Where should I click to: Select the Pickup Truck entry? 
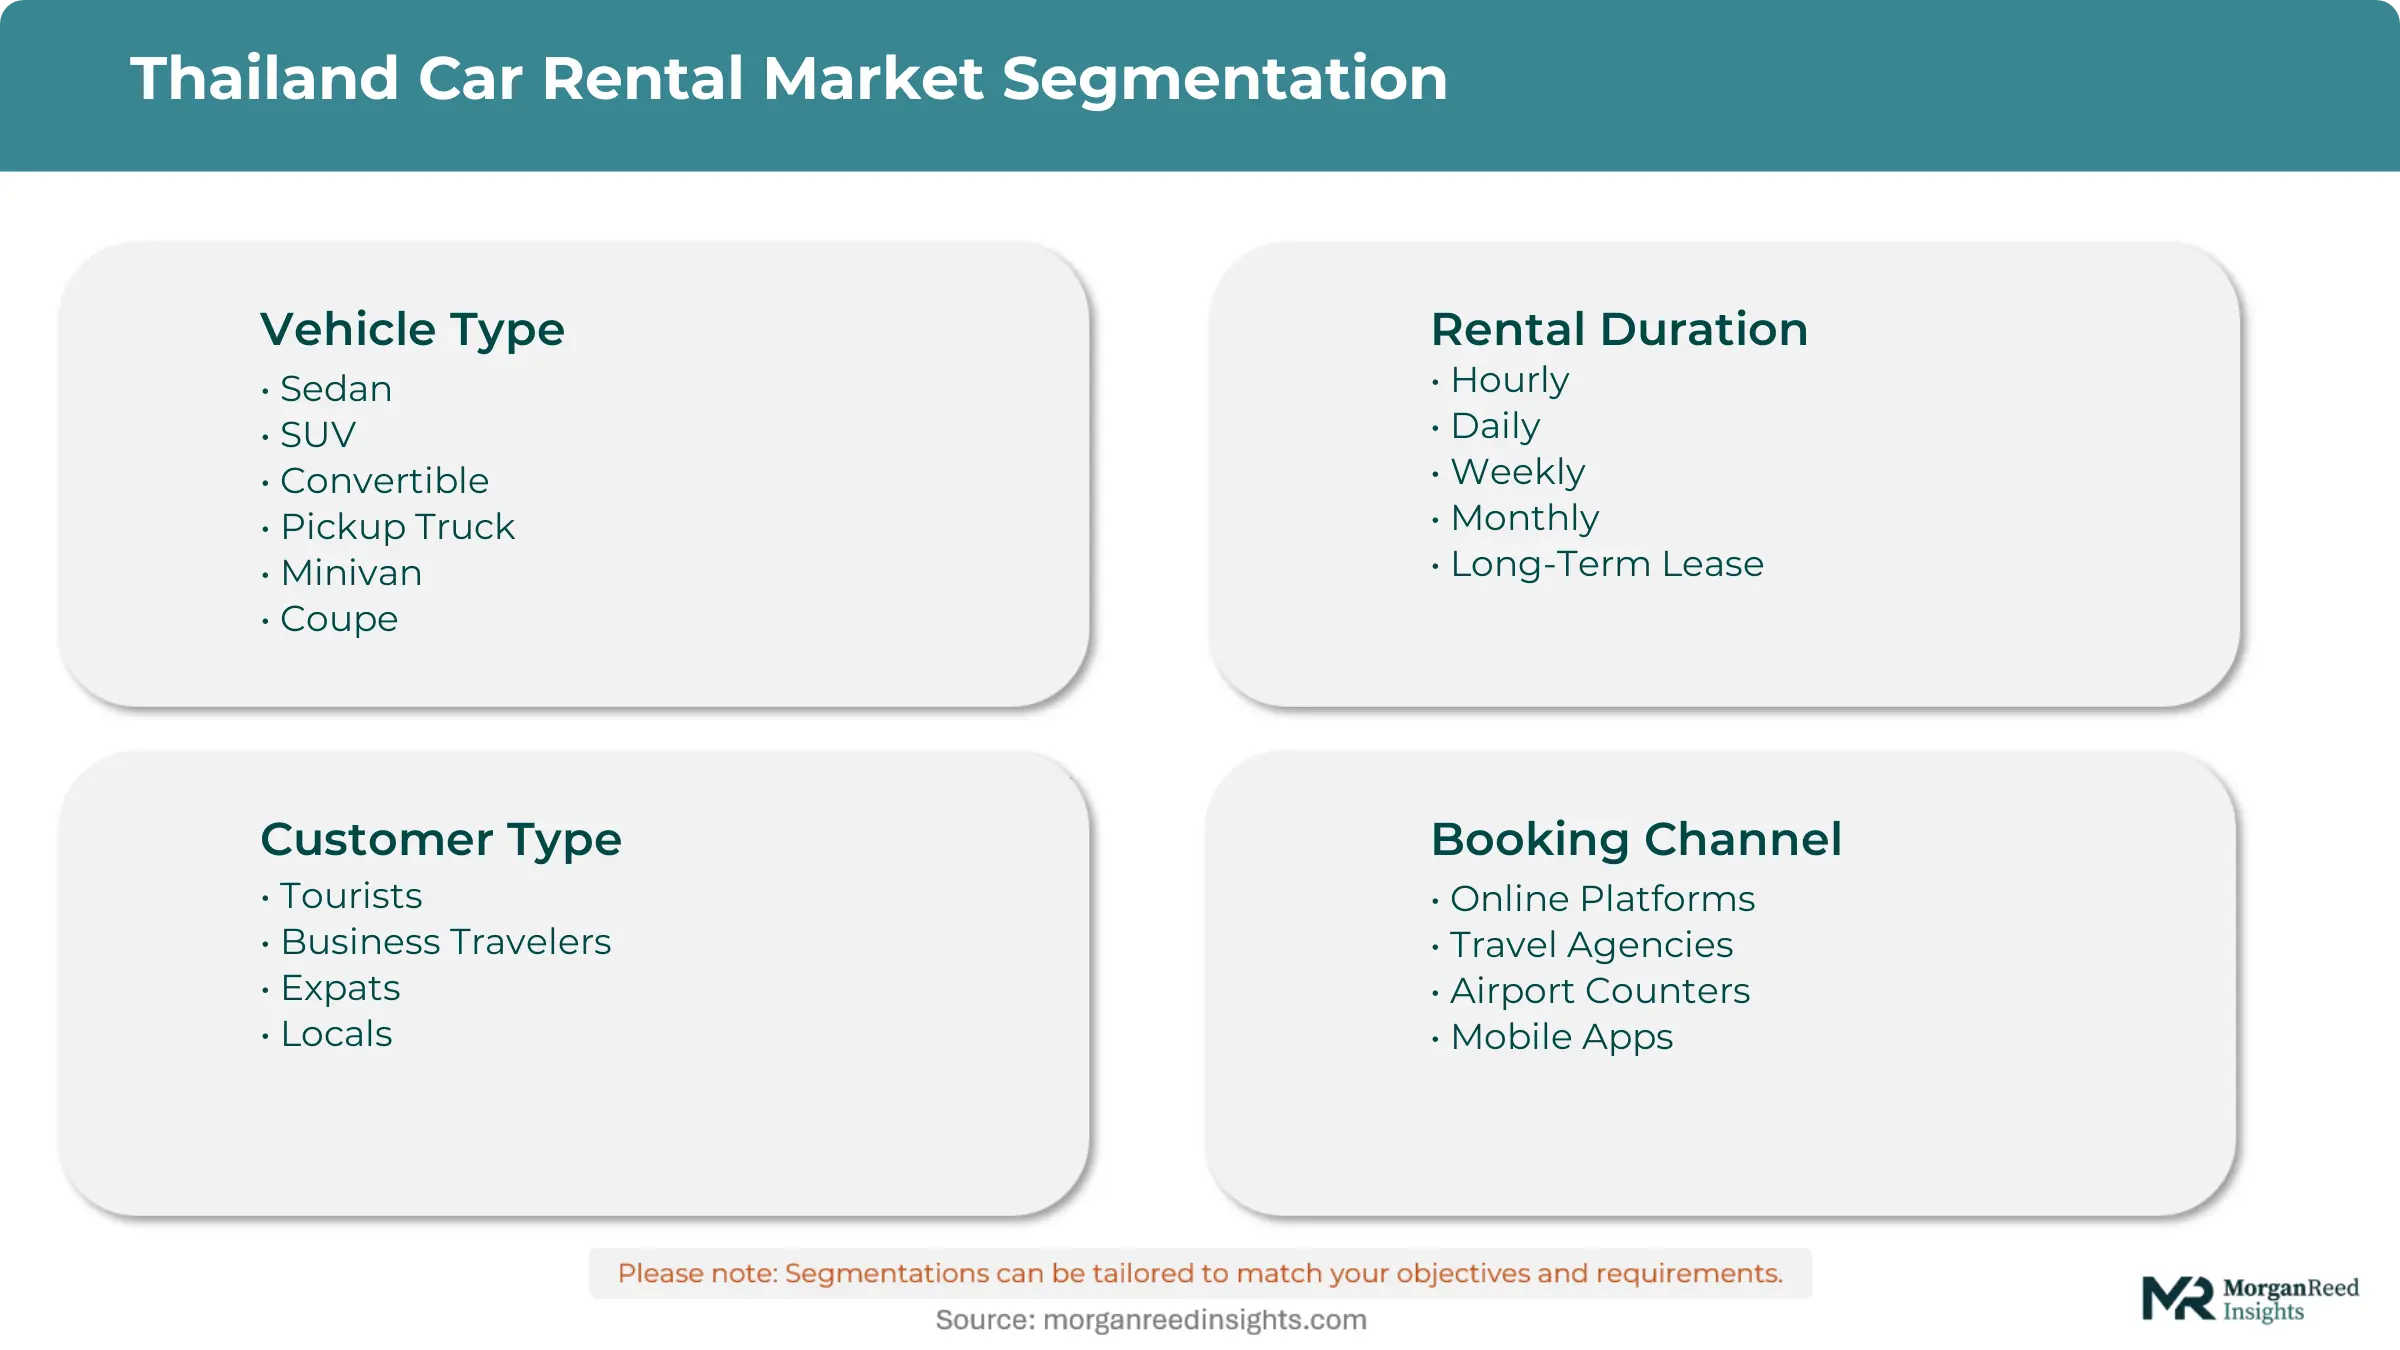tap(397, 527)
